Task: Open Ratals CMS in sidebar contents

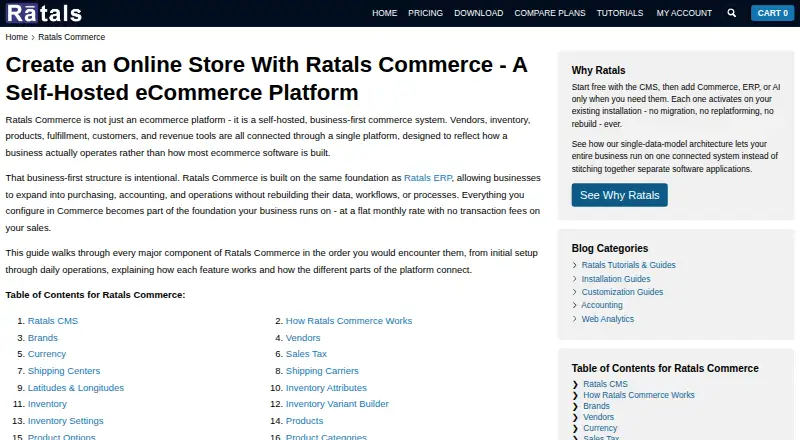Action: coord(605,384)
